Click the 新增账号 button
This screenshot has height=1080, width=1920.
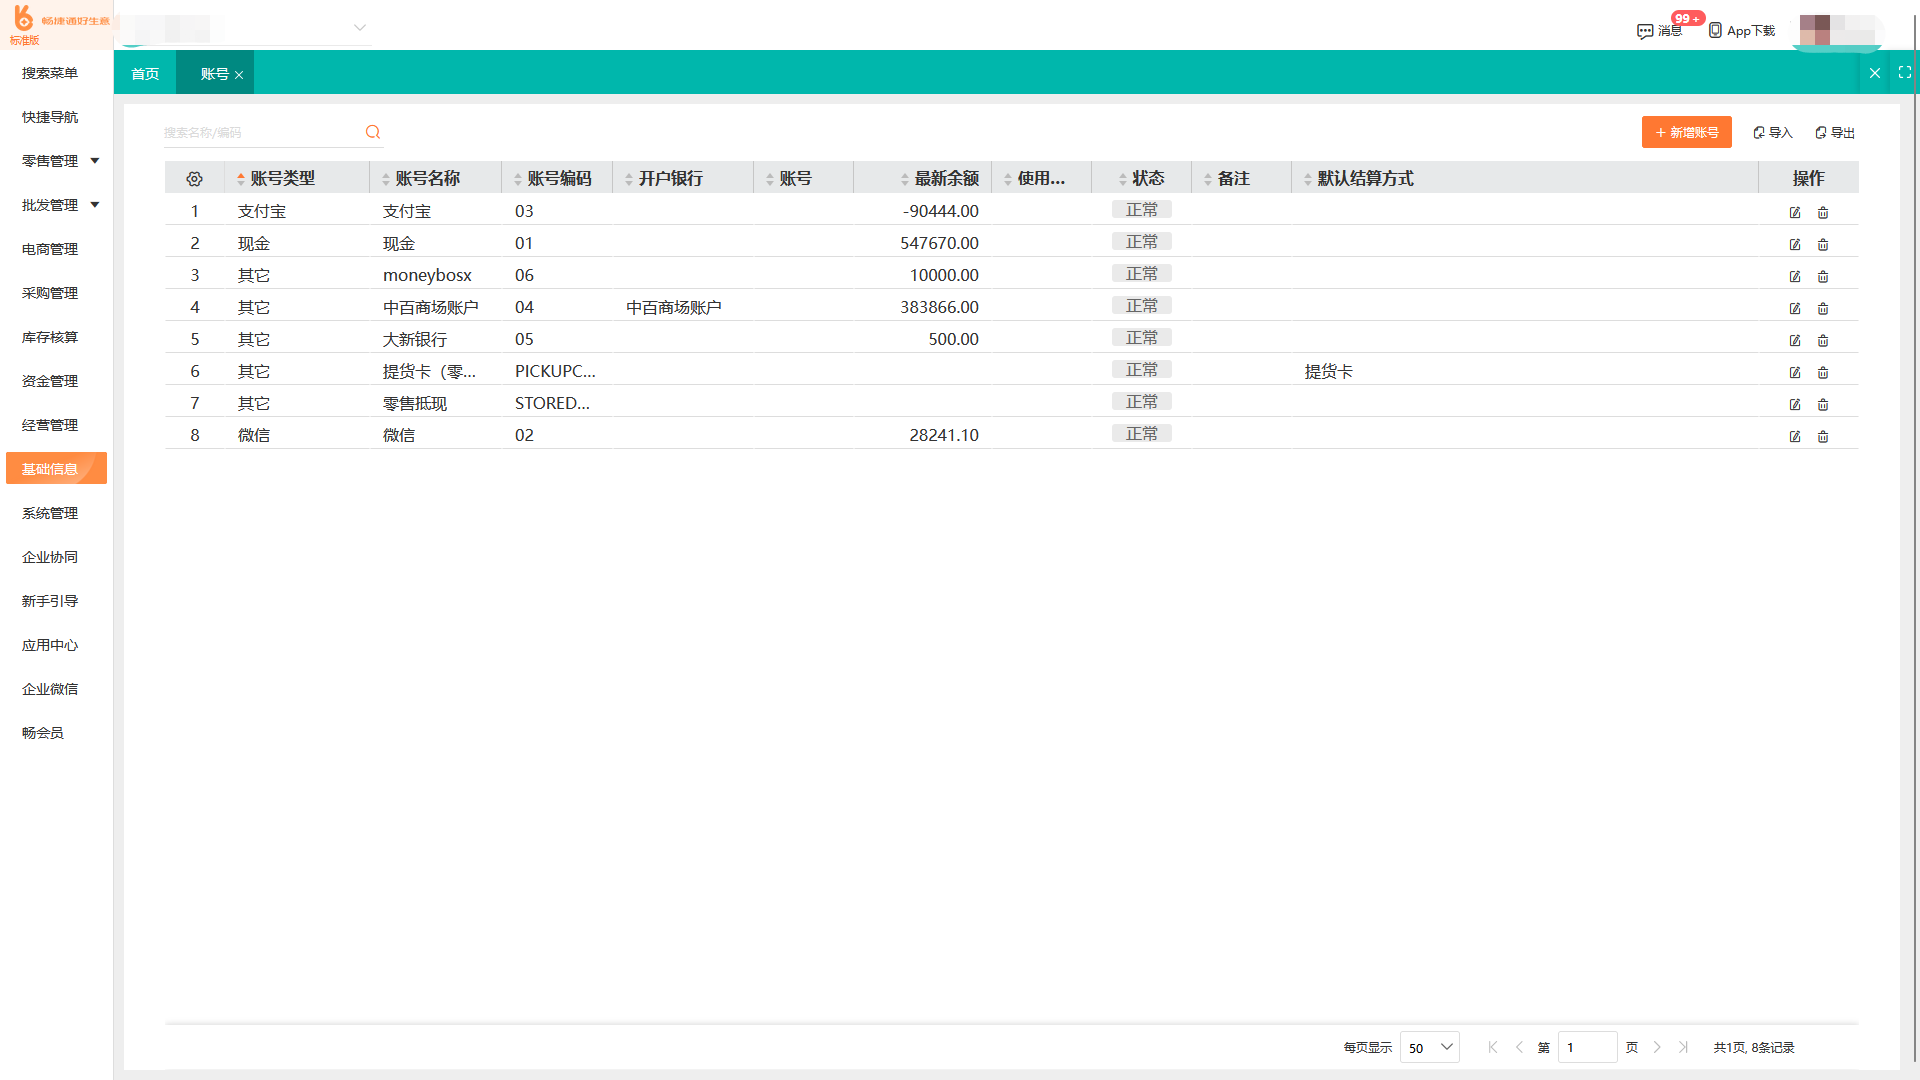pyautogui.click(x=1689, y=131)
